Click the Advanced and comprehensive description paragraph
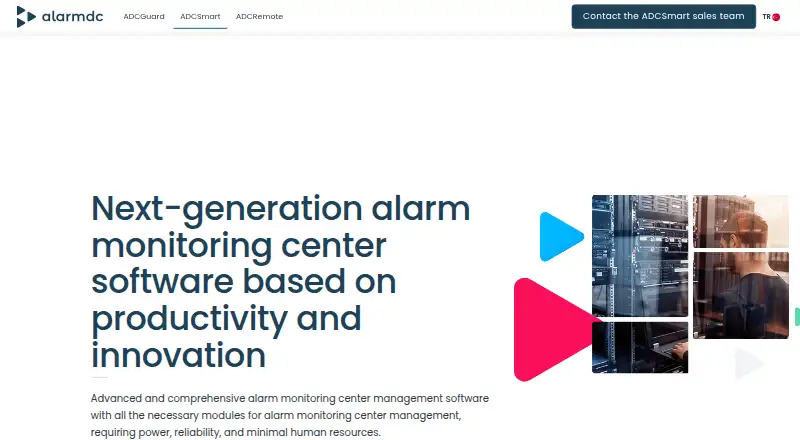This screenshot has width=800, height=440. (x=290, y=415)
